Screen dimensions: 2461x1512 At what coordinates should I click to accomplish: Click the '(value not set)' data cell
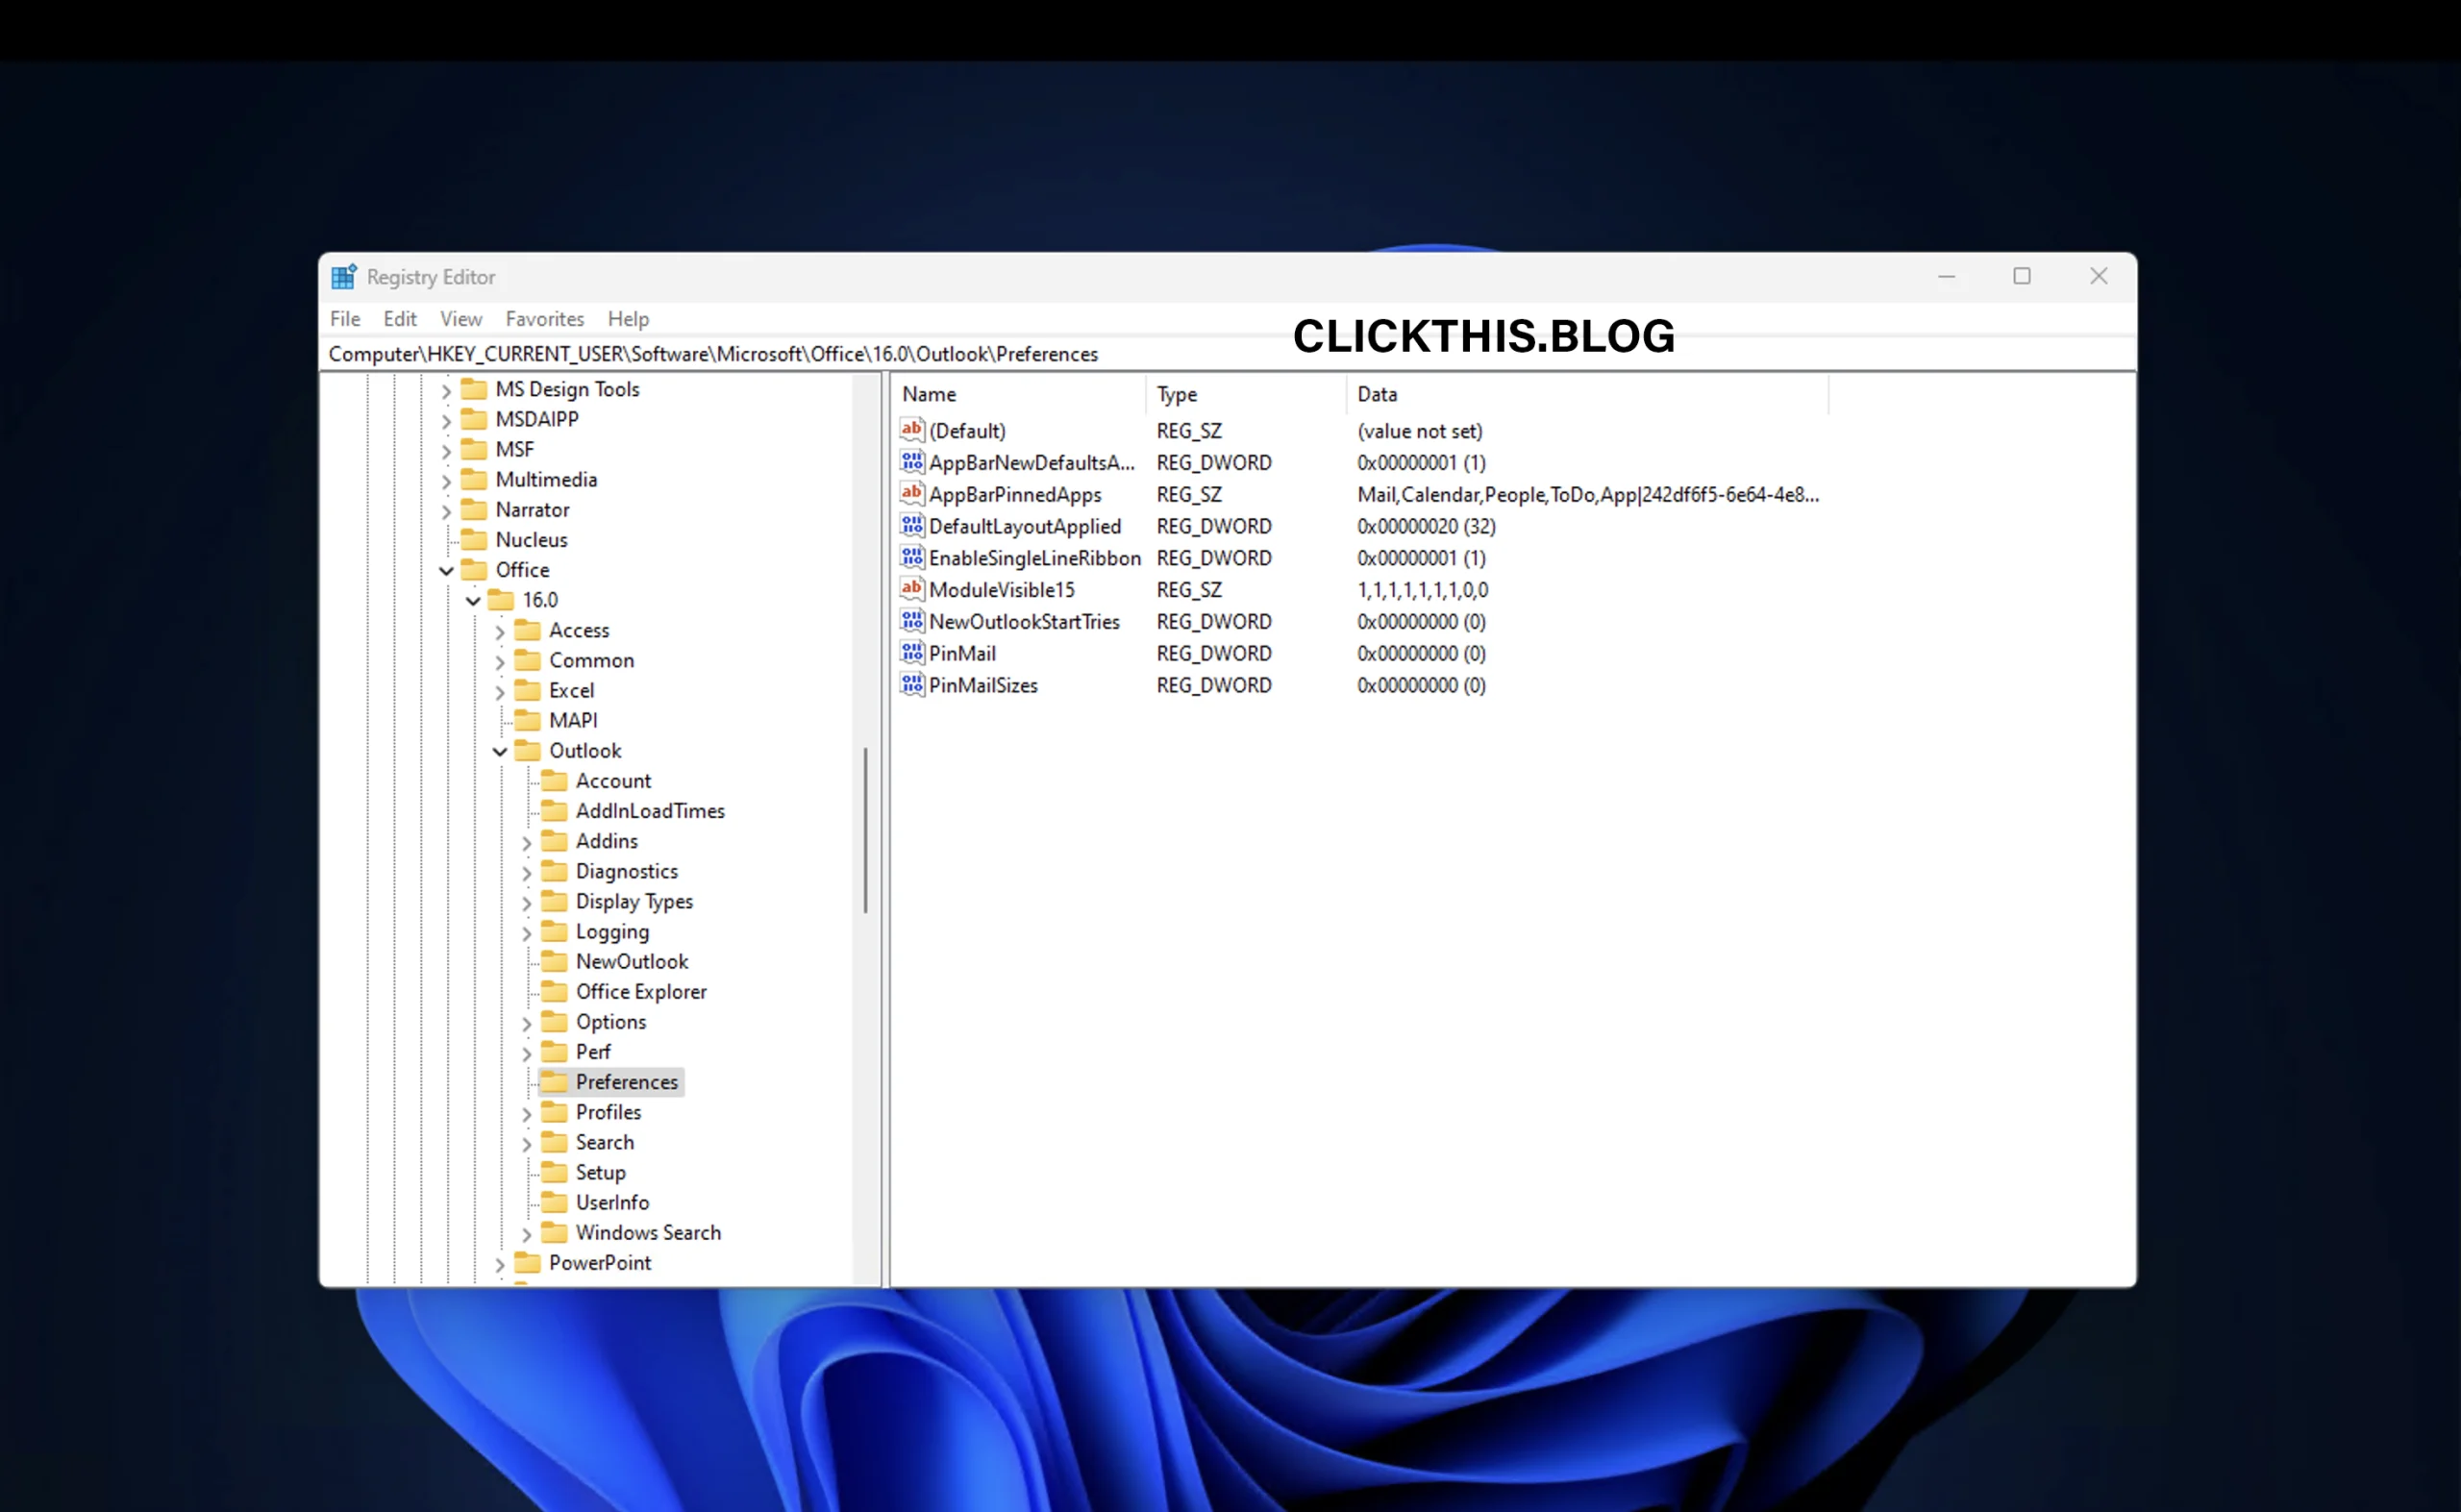[x=1420, y=431]
